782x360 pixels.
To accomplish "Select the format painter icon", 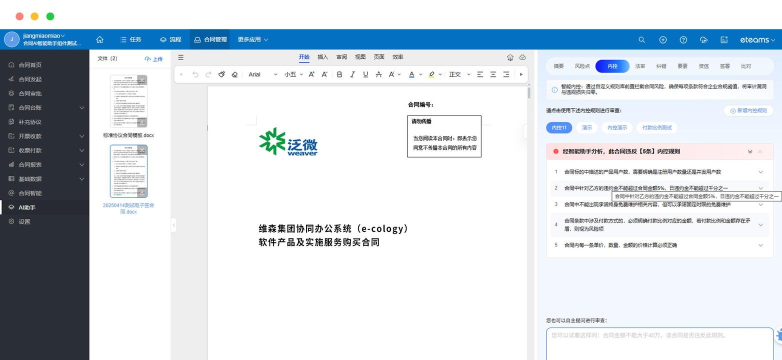I will 221,74.
